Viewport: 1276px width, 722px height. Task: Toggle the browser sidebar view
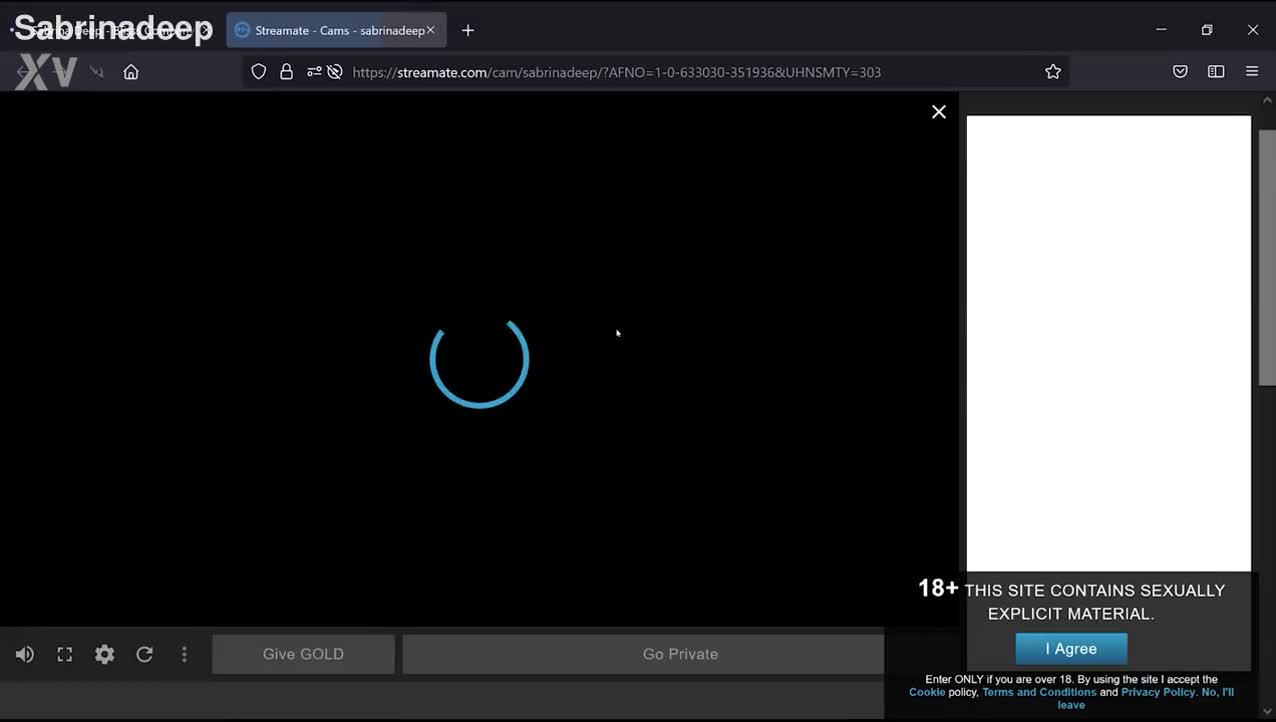pos(1216,72)
